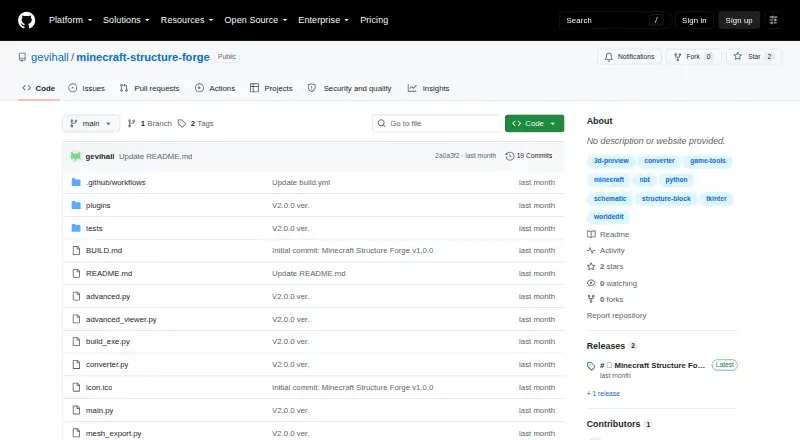Click the commit history clock icon
The image size is (800, 440).
point(509,156)
